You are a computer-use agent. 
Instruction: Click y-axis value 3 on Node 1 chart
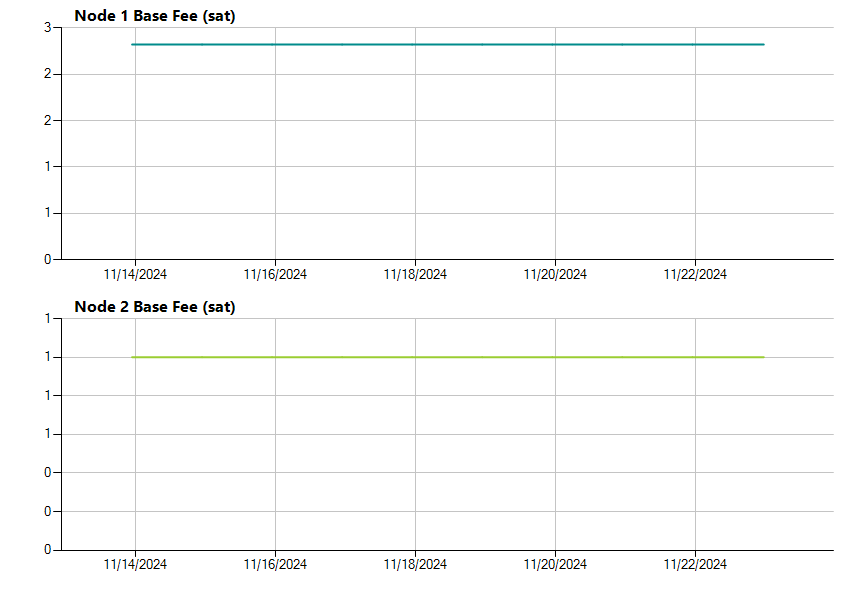[47, 28]
